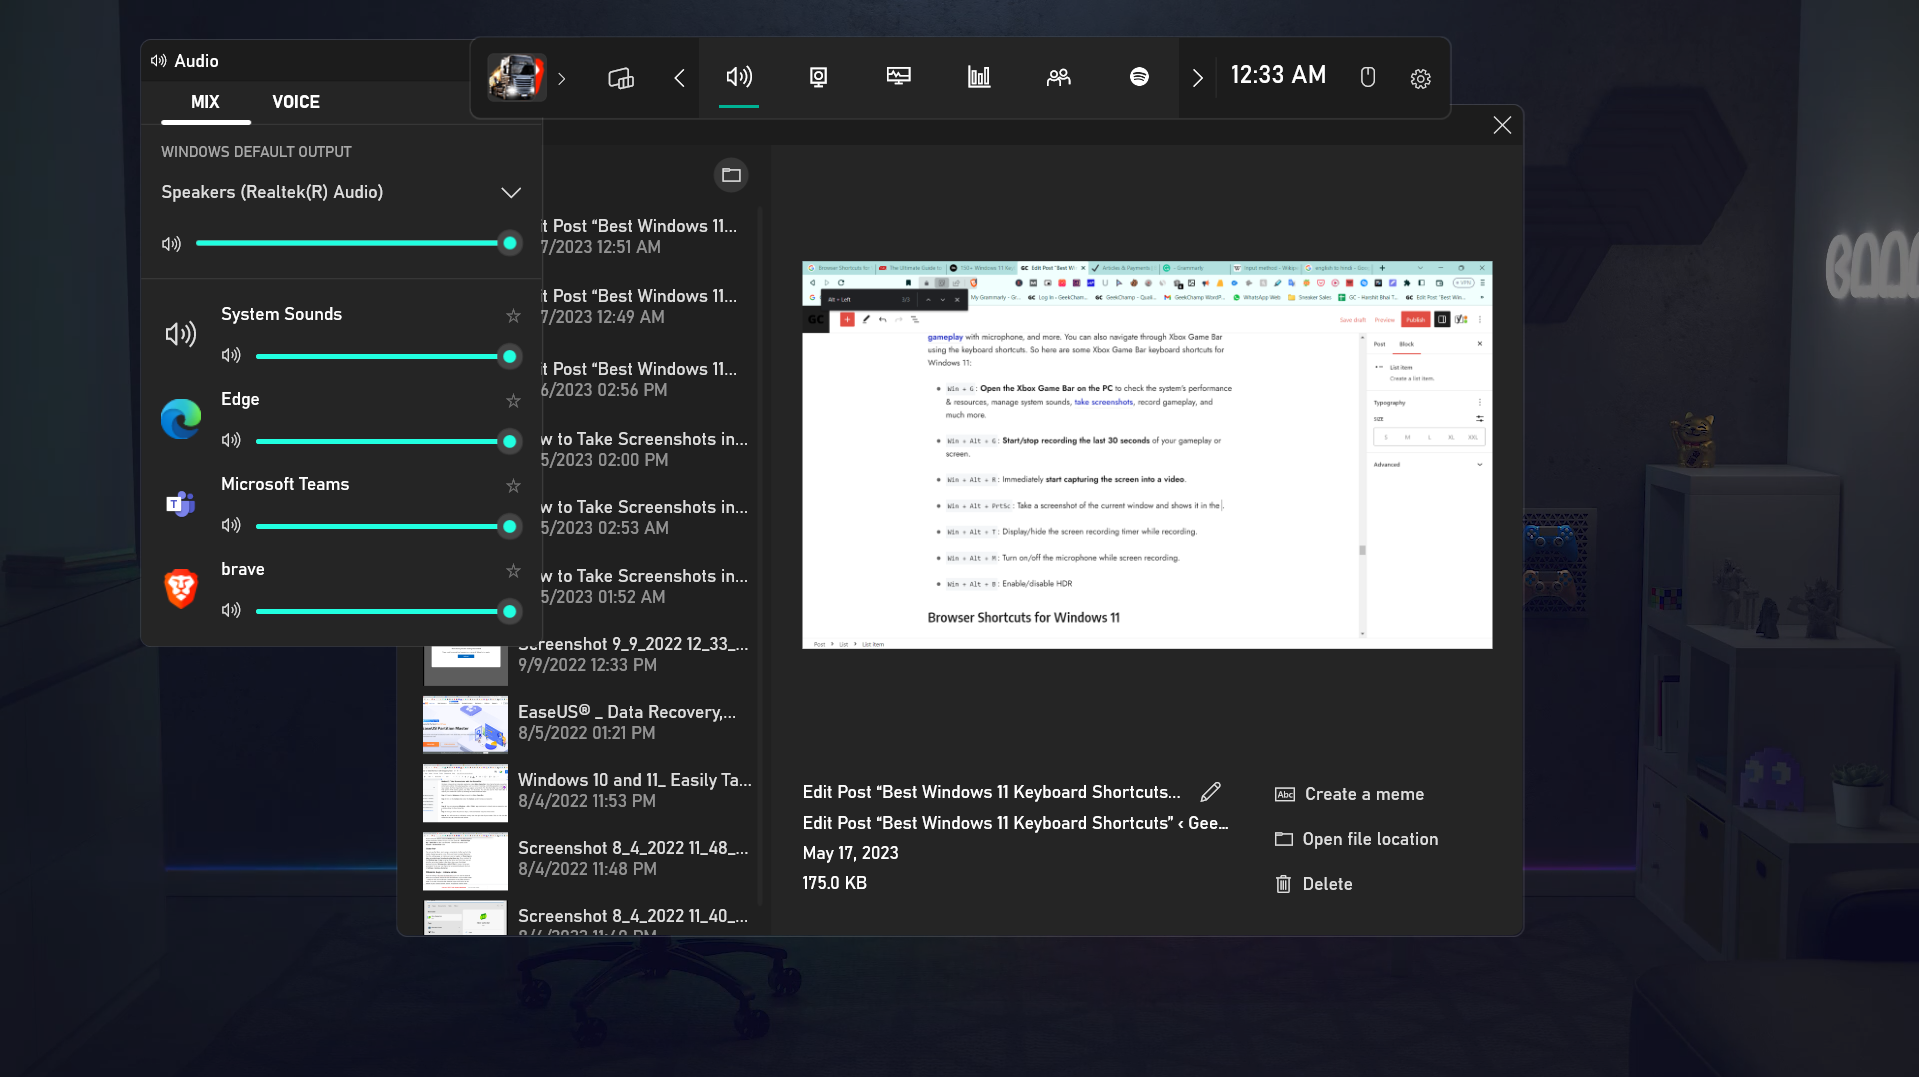Image resolution: width=1919 pixels, height=1077 pixels.
Task: Click Open file location
Action: [x=1357, y=839]
